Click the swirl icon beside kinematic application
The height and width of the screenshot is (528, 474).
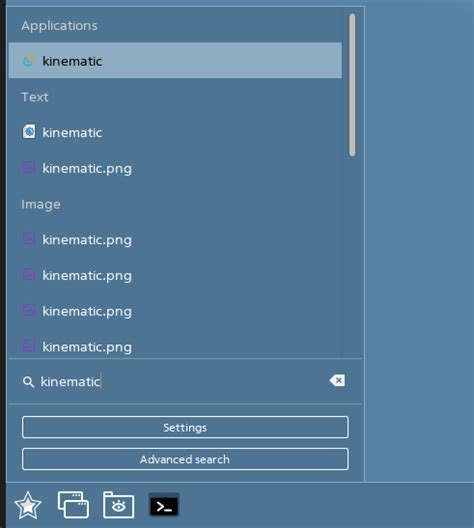tap(29, 60)
